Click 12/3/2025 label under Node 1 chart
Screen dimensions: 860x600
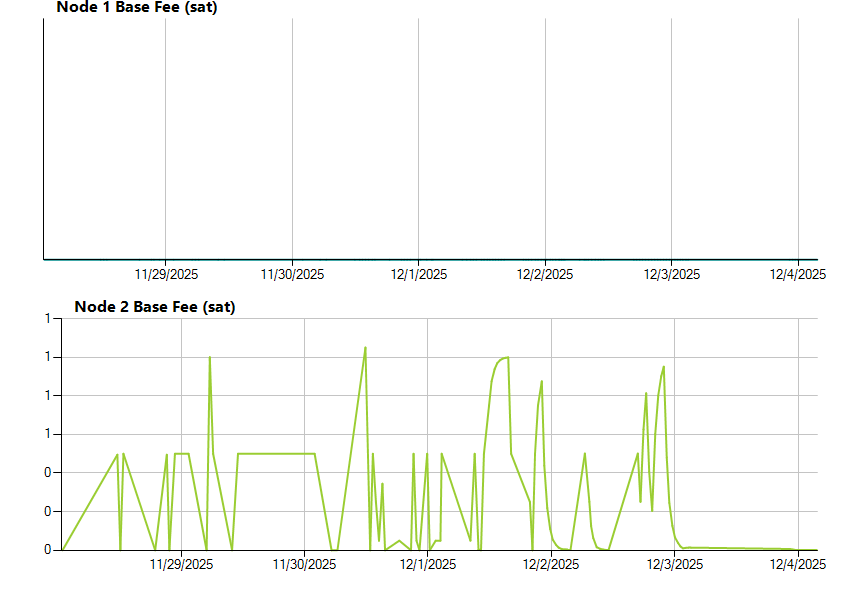click(x=671, y=273)
